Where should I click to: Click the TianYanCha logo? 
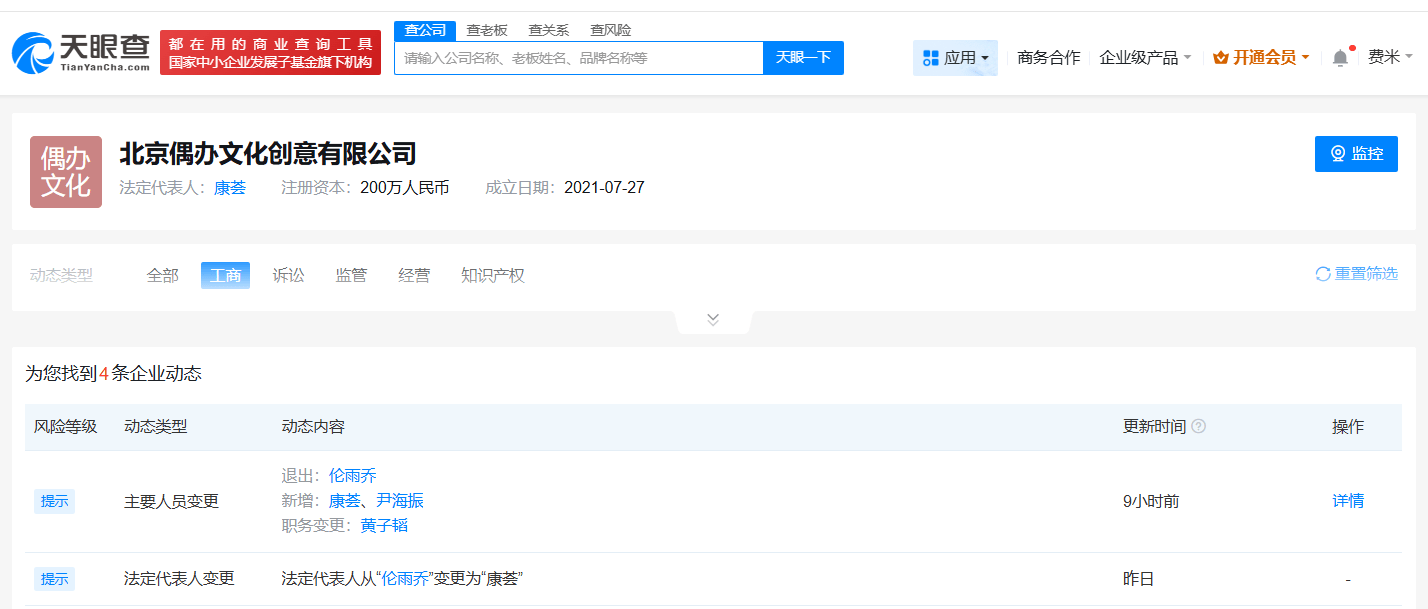click(81, 52)
